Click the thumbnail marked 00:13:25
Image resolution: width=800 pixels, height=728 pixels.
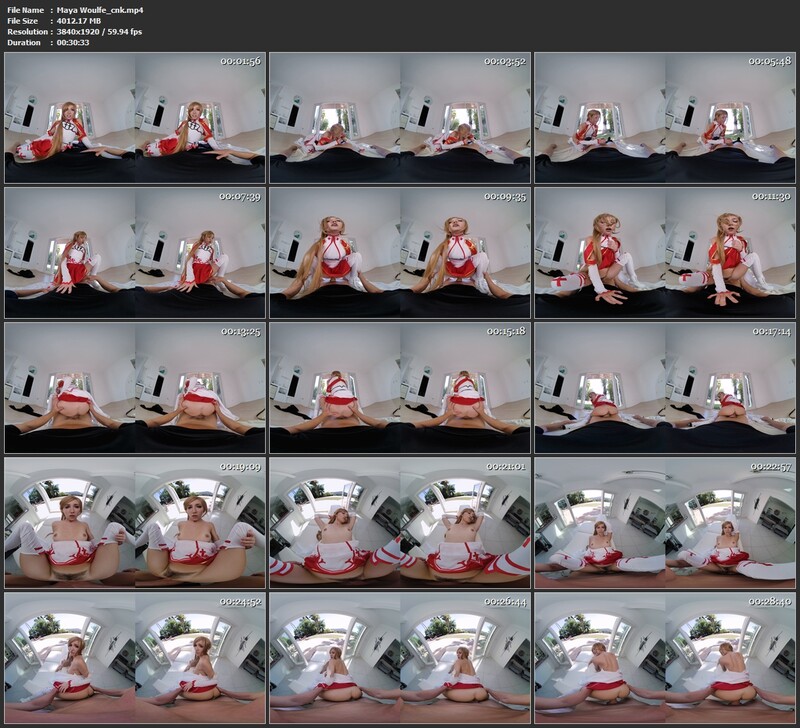135,388
